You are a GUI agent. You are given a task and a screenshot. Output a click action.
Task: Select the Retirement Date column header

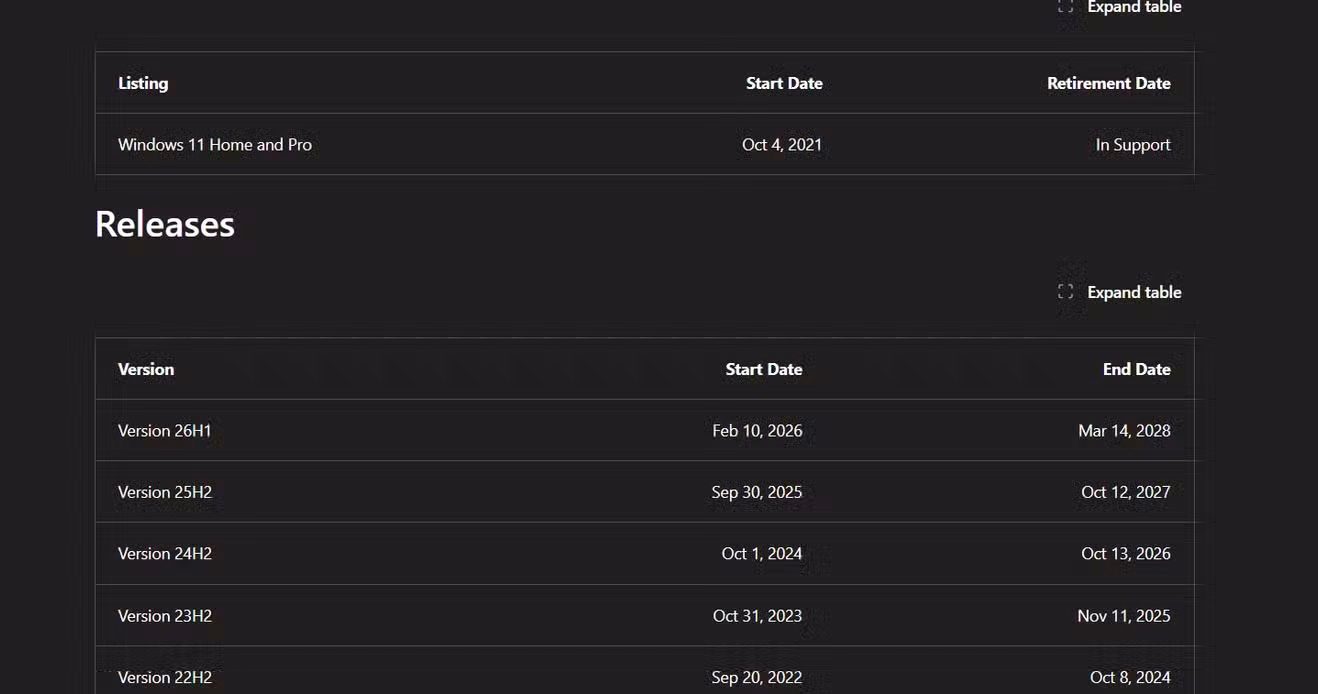point(1108,83)
